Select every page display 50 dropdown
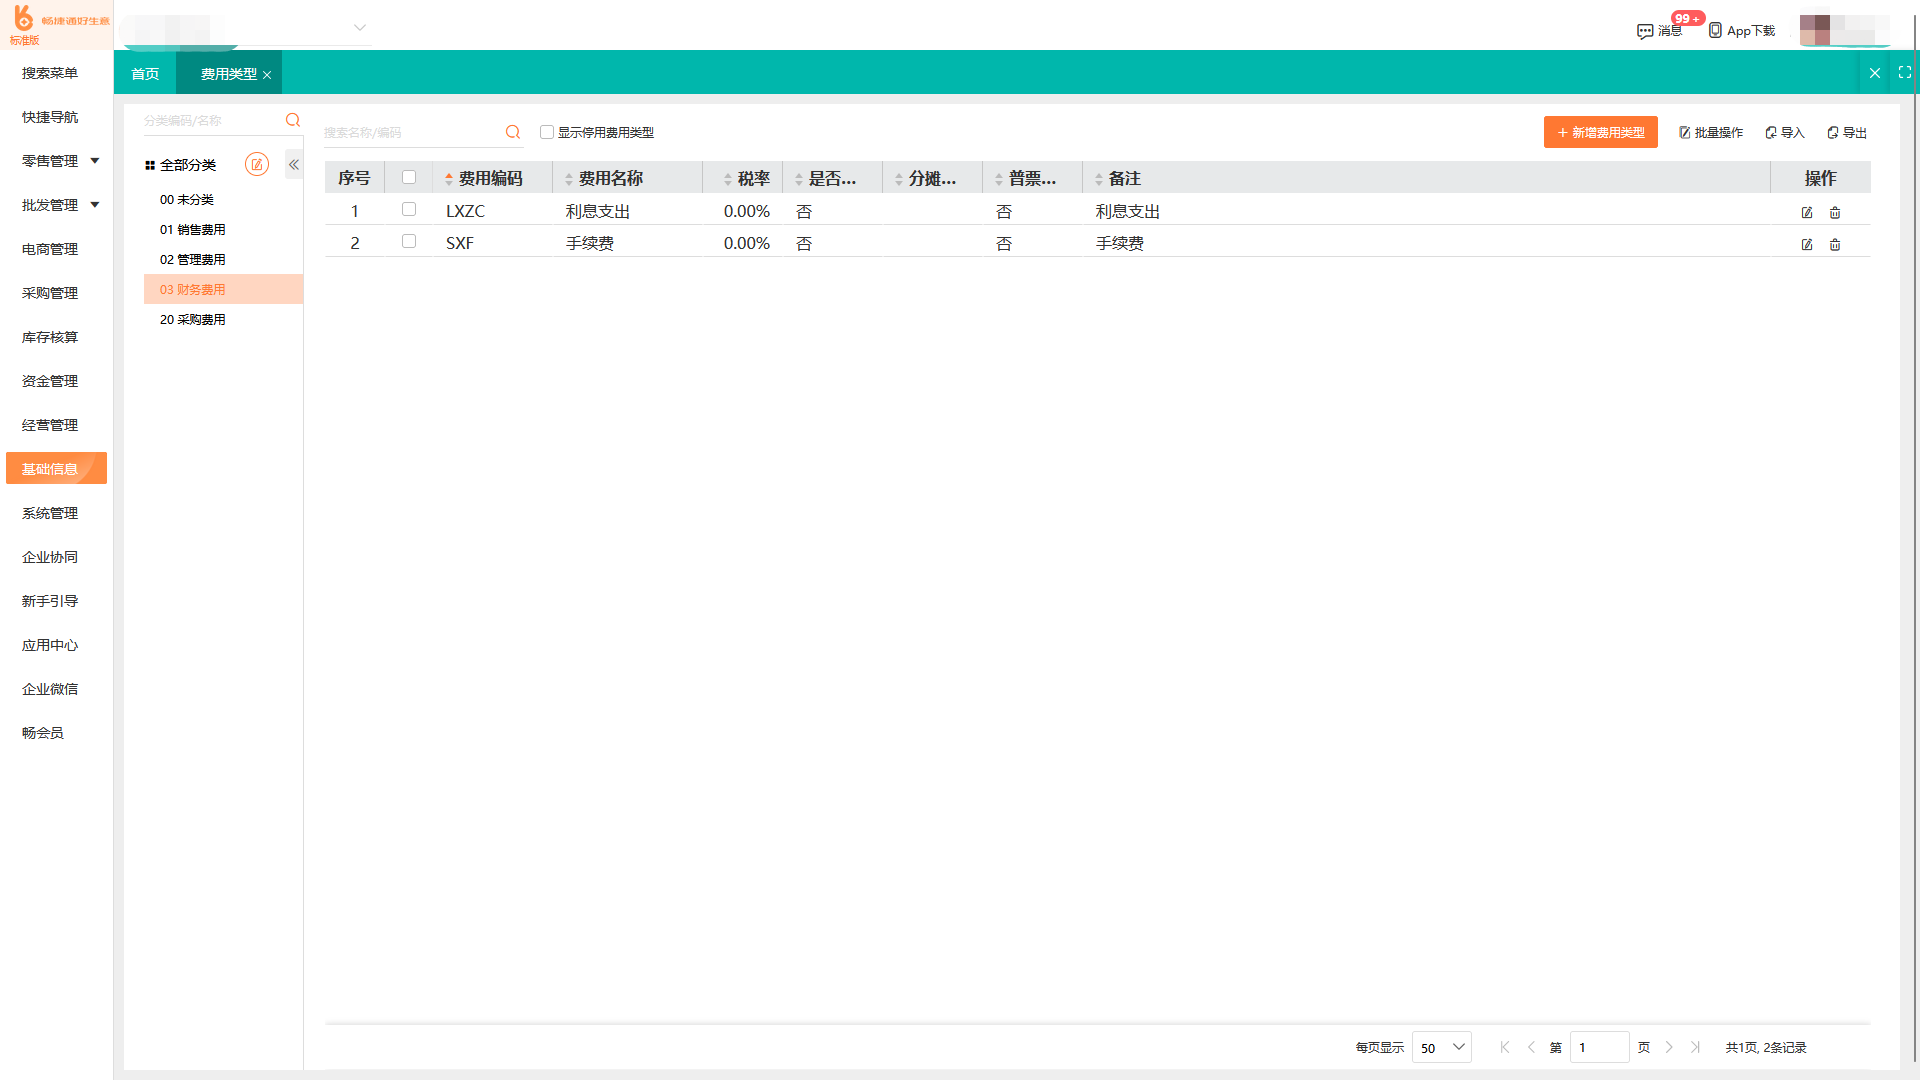Viewport: 1920px width, 1080px height. coord(1439,1047)
